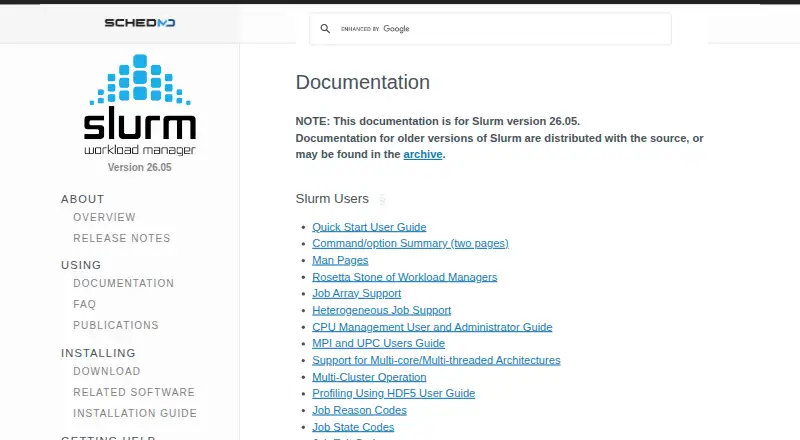The height and width of the screenshot is (440, 800).
Task: Follow the archive link
Action: 423,155
